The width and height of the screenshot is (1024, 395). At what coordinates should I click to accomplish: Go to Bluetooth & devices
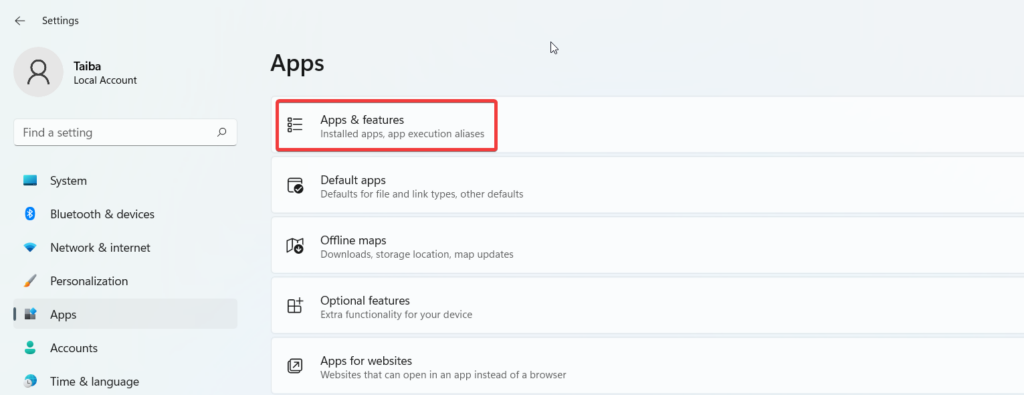click(x=125, y=213)
